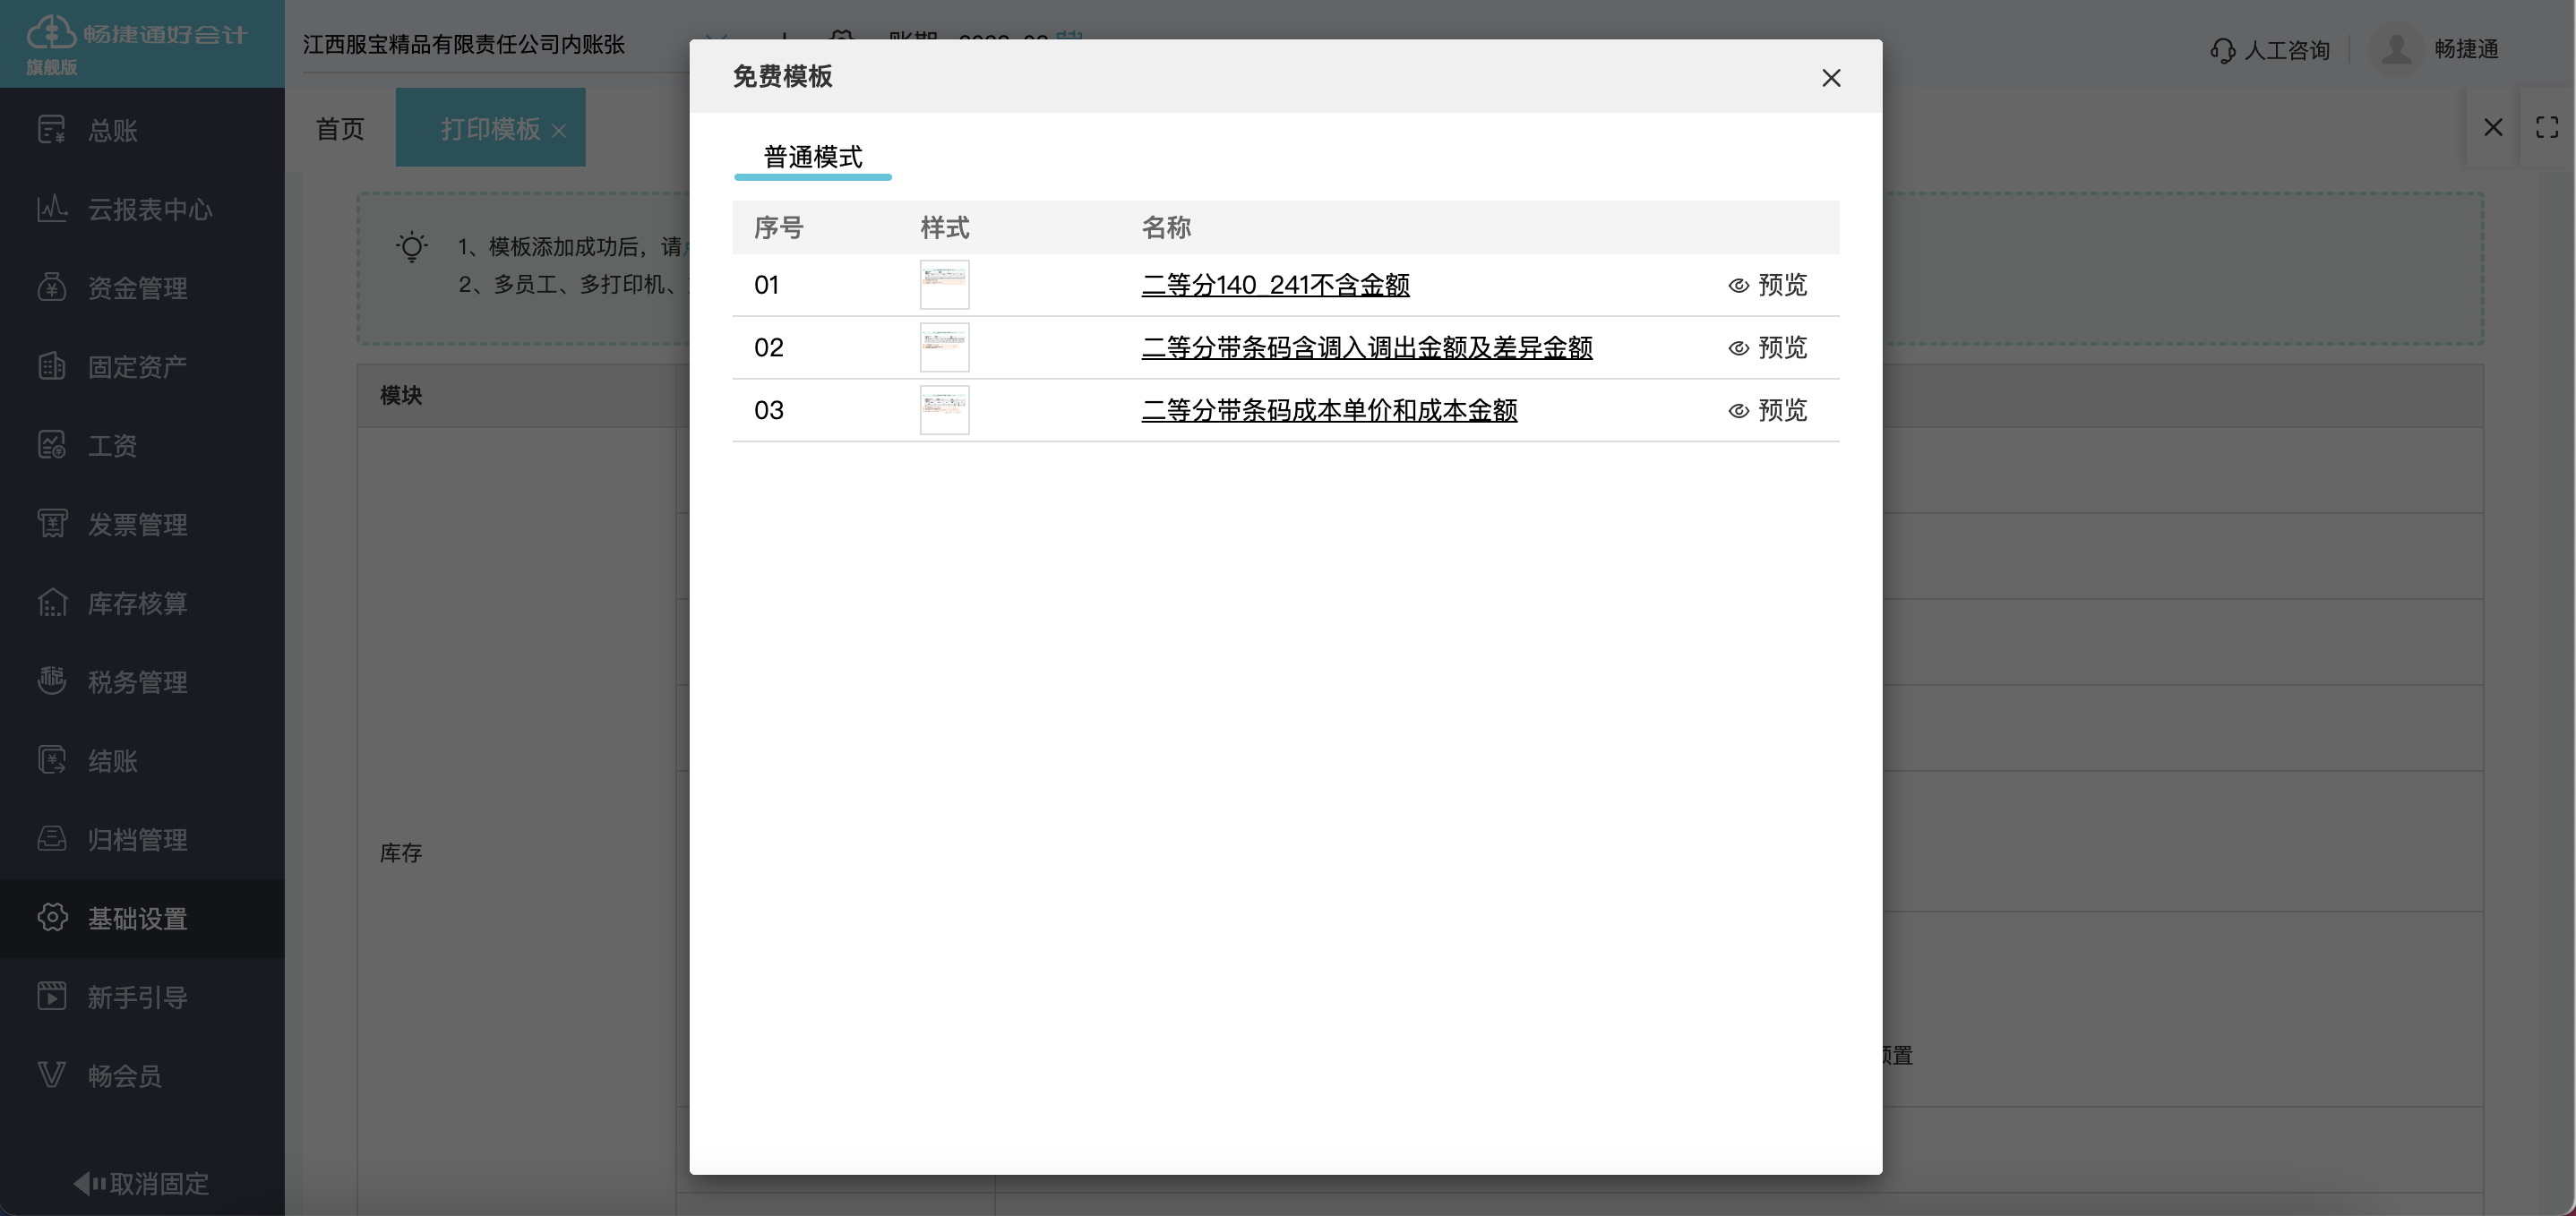2576x1216 pixels.
Task: Close the 免费模板 dialog
Action: tap(1830, 77)
